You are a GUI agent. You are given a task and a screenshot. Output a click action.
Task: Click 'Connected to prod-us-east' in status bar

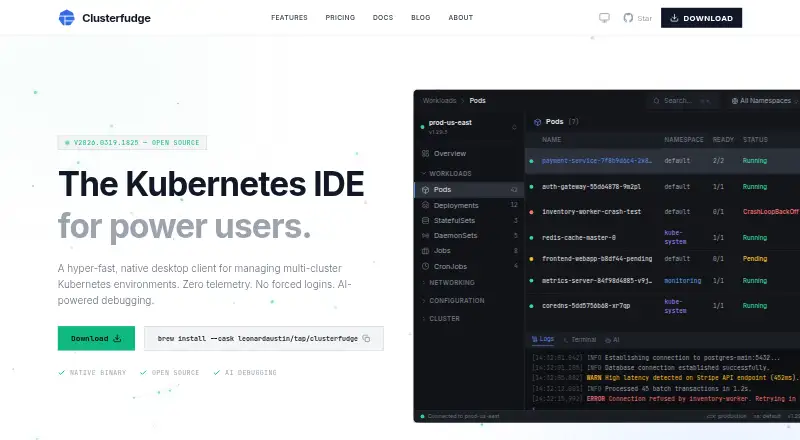coord(463,416)
